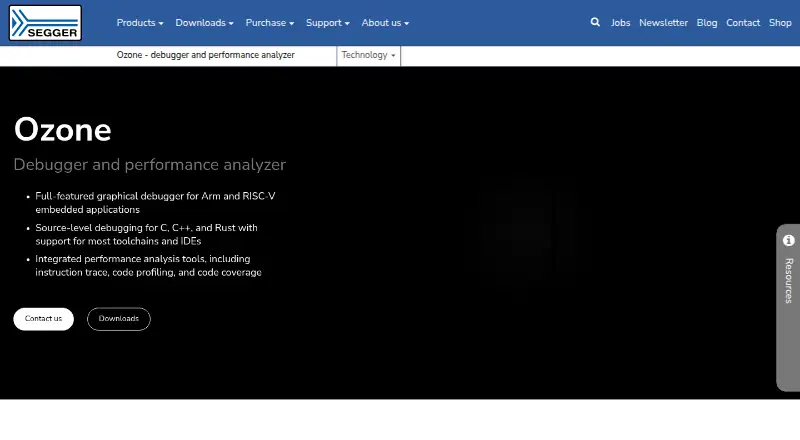The width and height of the screenshot is (800, 440).
Task: Open the Contact page link
Action: 743,23
